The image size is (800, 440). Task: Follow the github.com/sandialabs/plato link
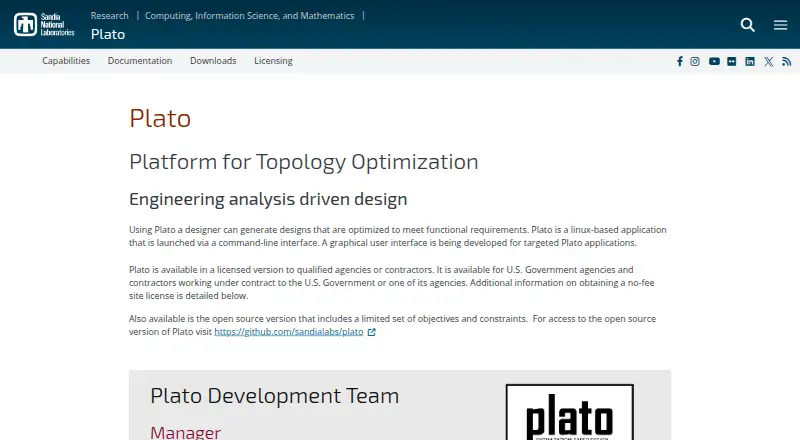pos(289,332)
